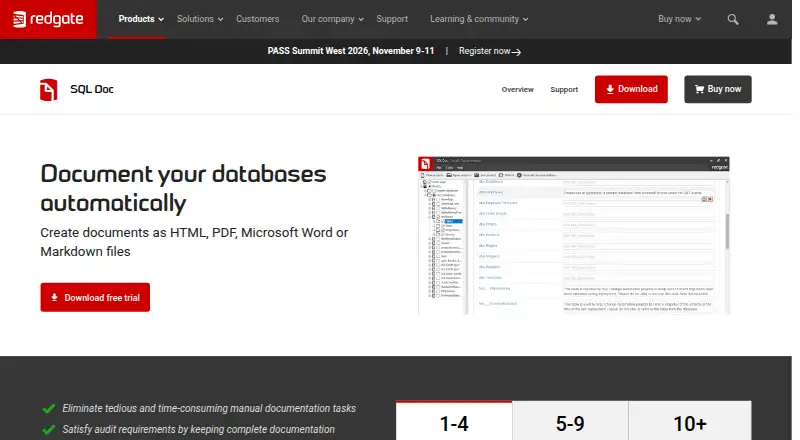
Task: Click the Document your databases automatically heading
Action: click(x=183, y=188)
